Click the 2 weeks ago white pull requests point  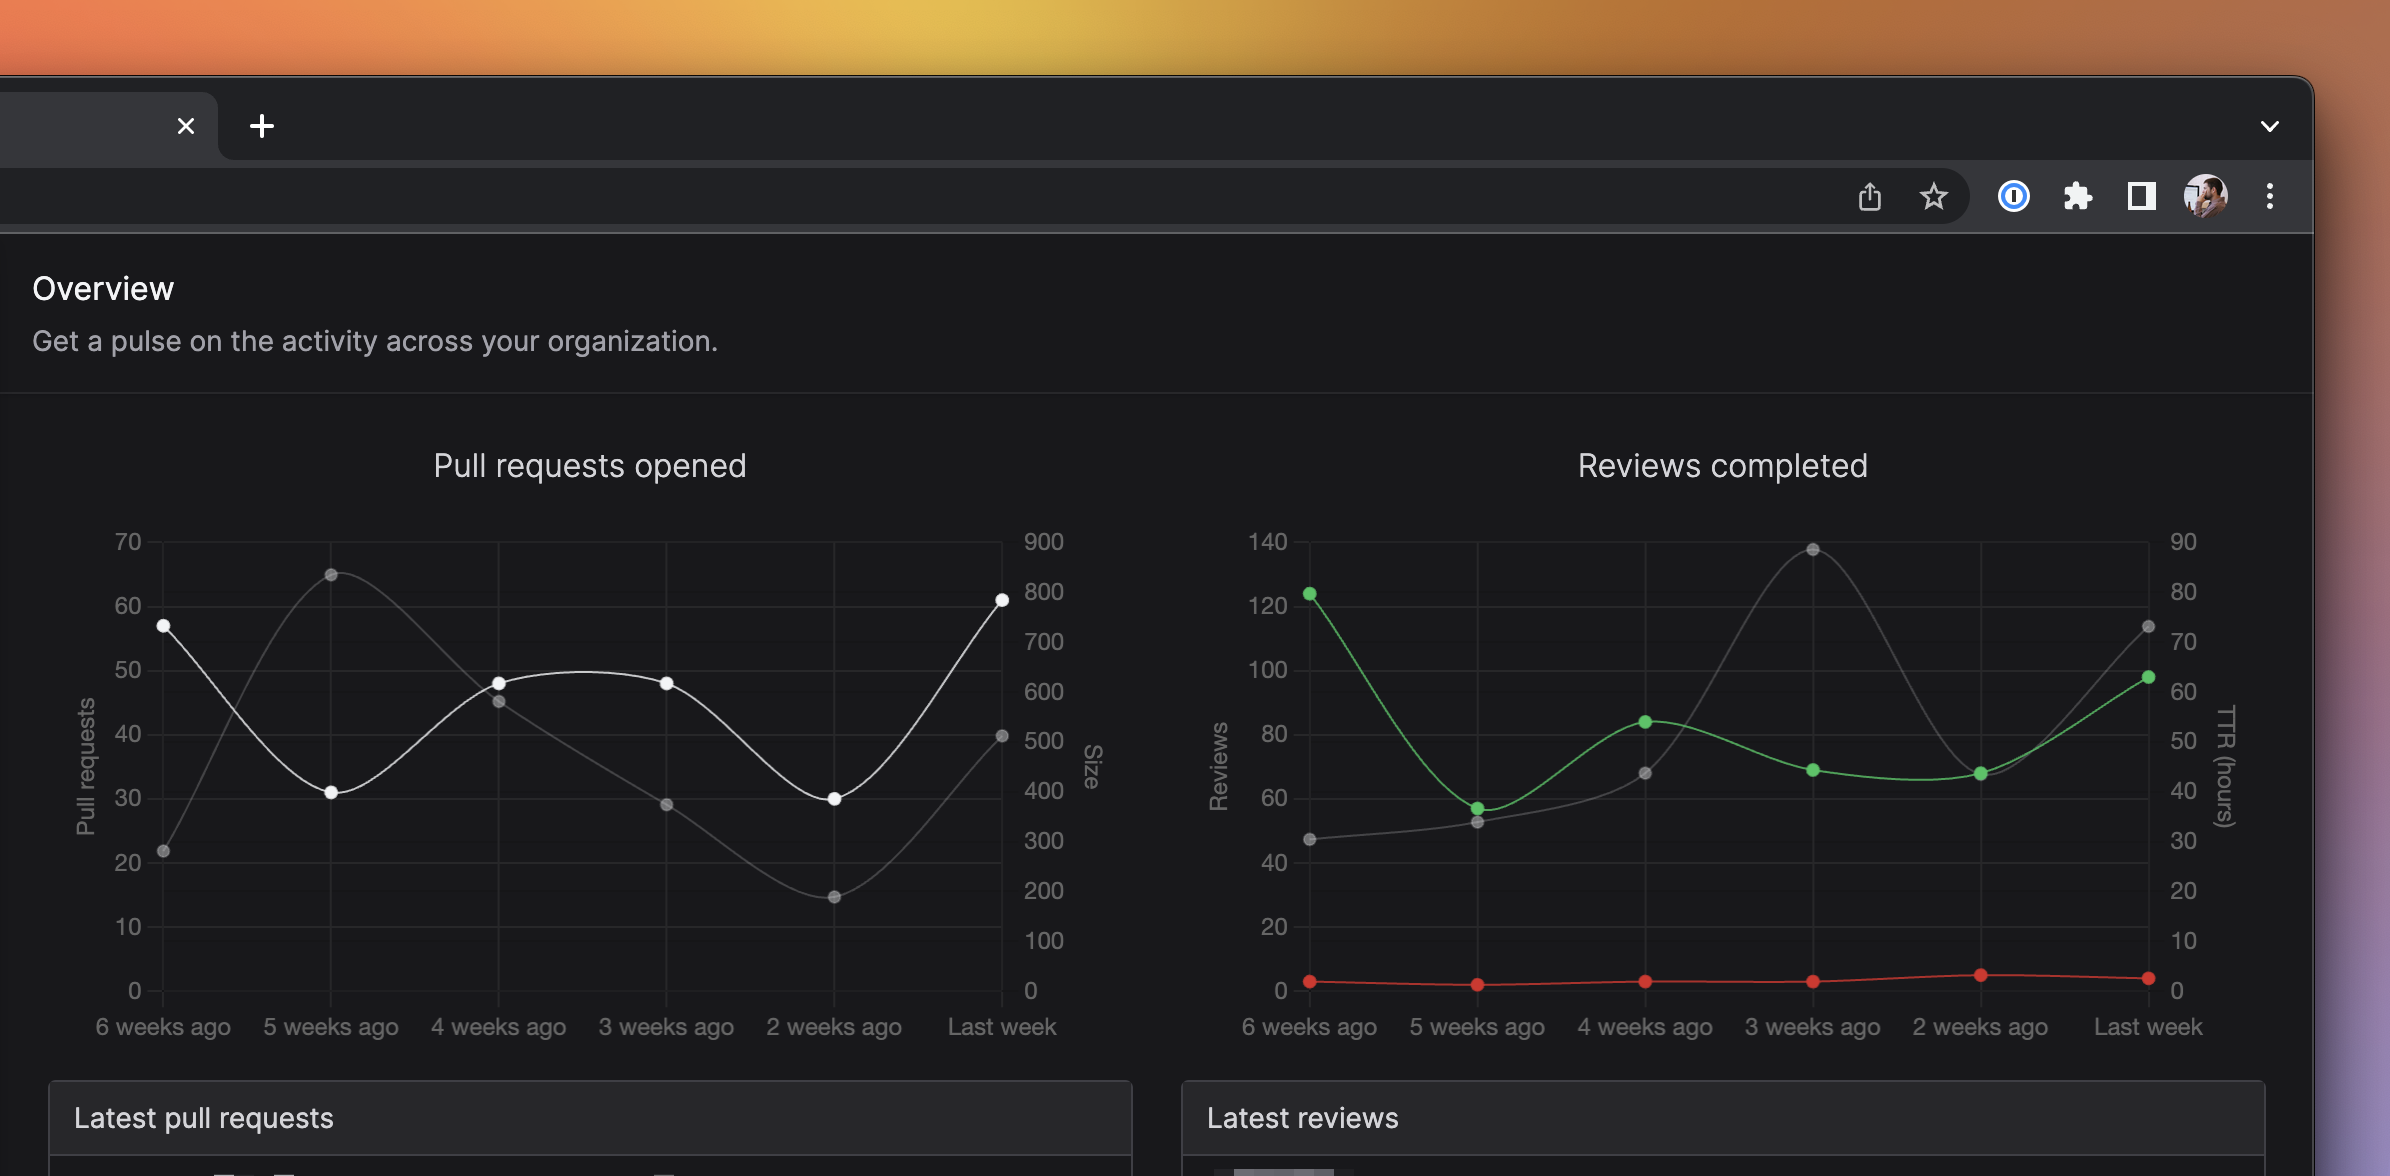pyautogui.click(x=834, y=799)
